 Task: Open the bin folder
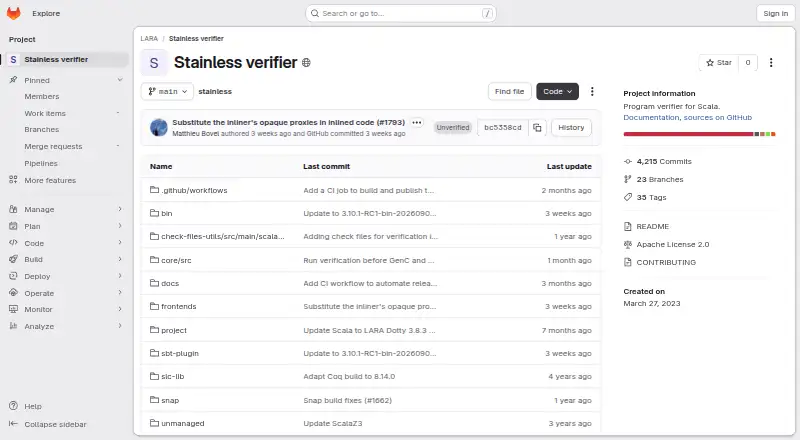(x=167, y=213)
